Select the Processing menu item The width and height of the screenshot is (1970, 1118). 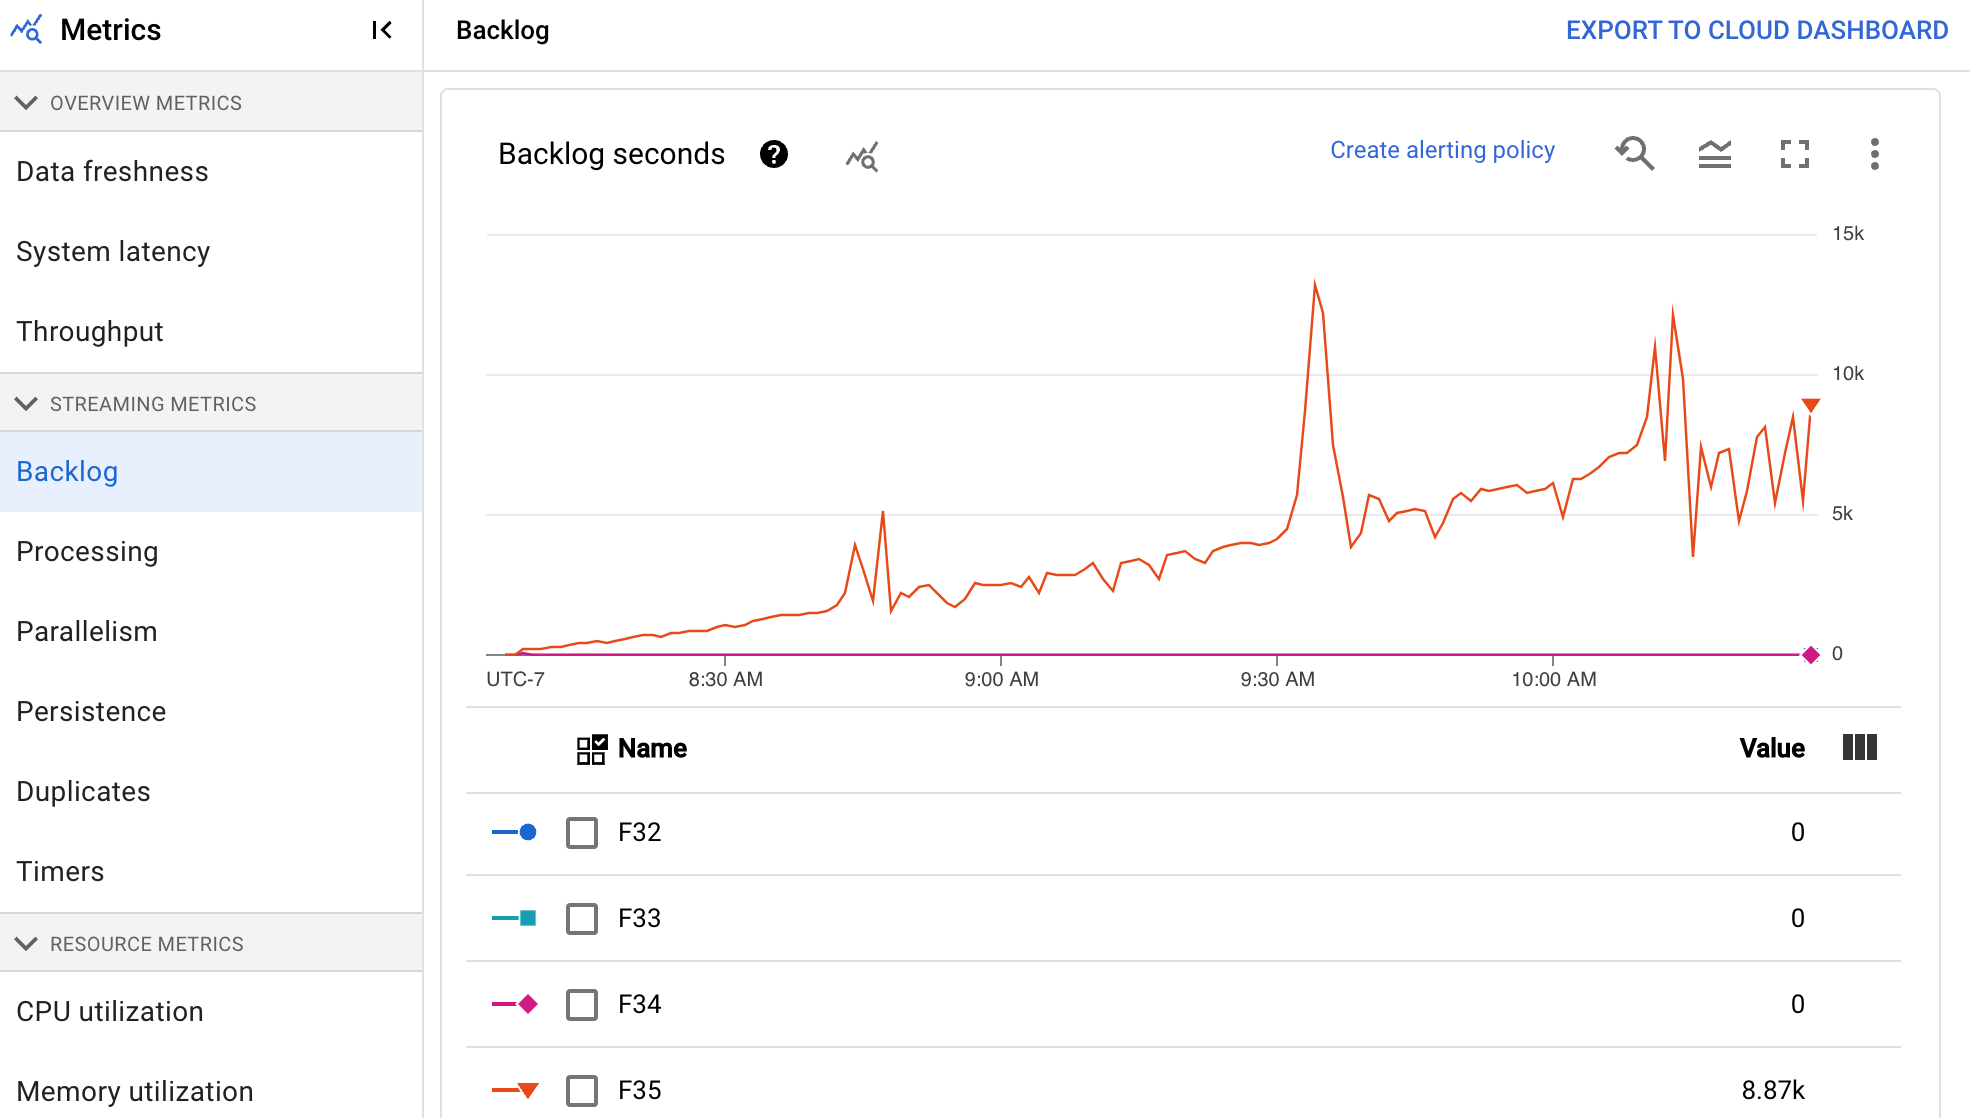pos(85,551)
